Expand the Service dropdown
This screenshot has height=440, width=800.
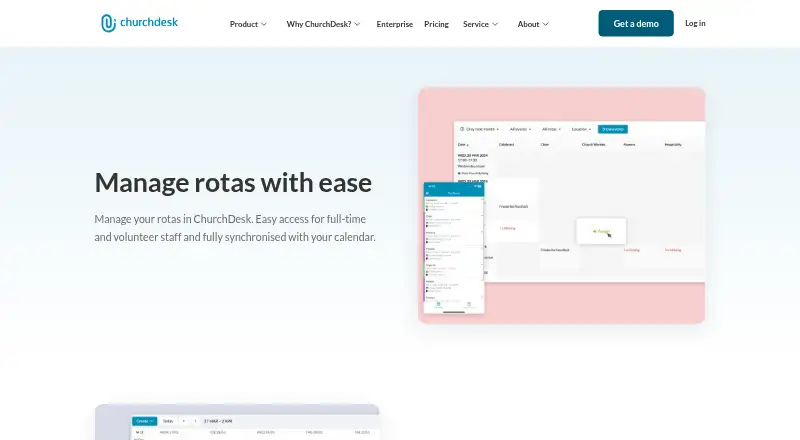point(480,24)
